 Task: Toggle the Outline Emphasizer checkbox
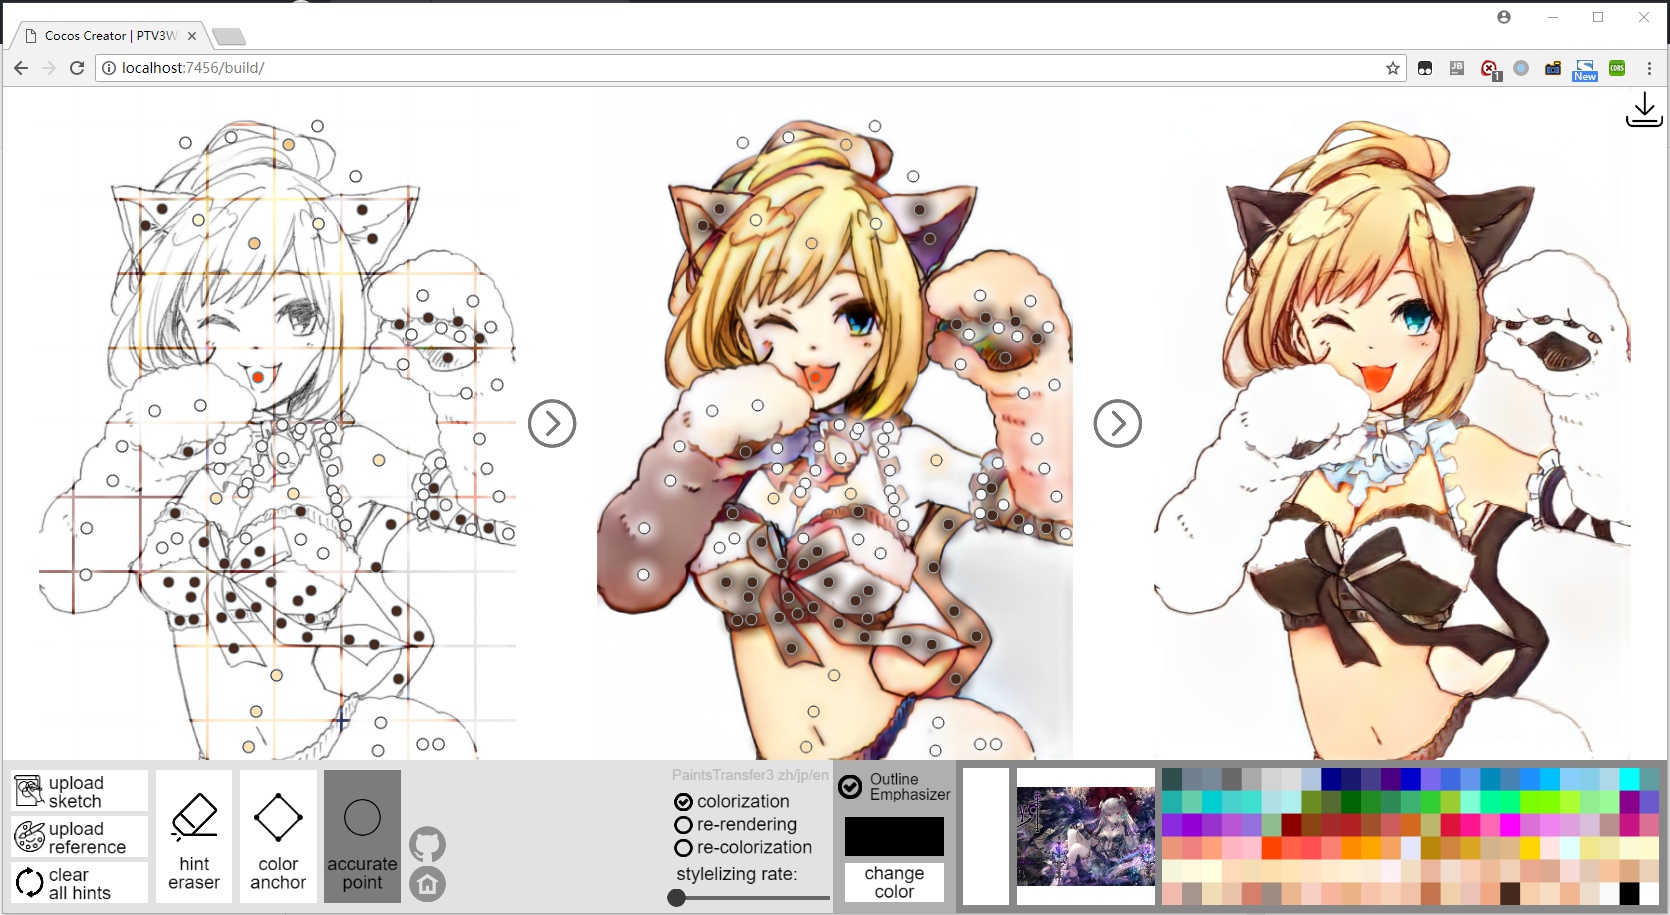point(850,787)
